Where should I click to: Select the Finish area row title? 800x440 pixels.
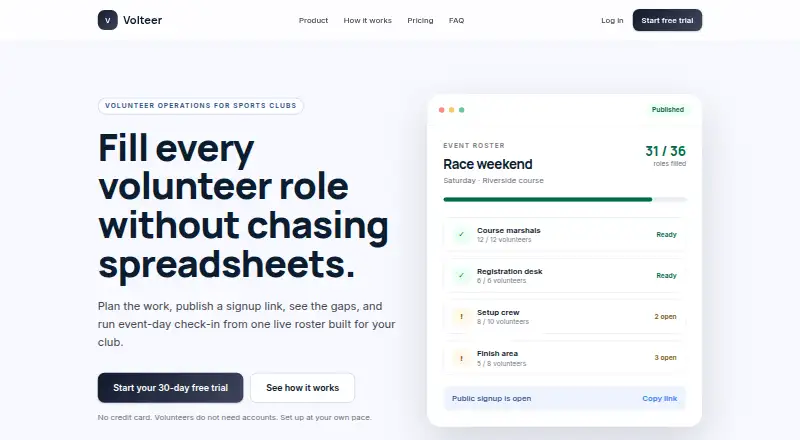(x=497, y=353)
